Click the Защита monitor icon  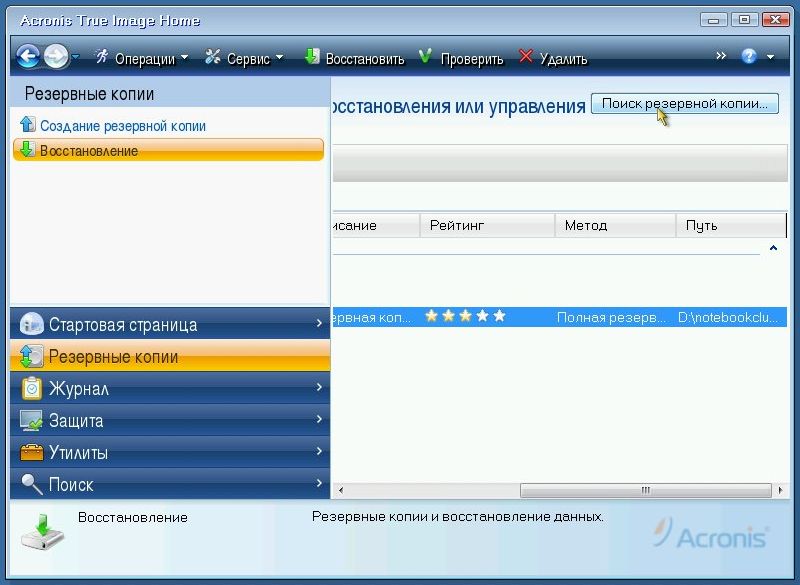(32, 420)
